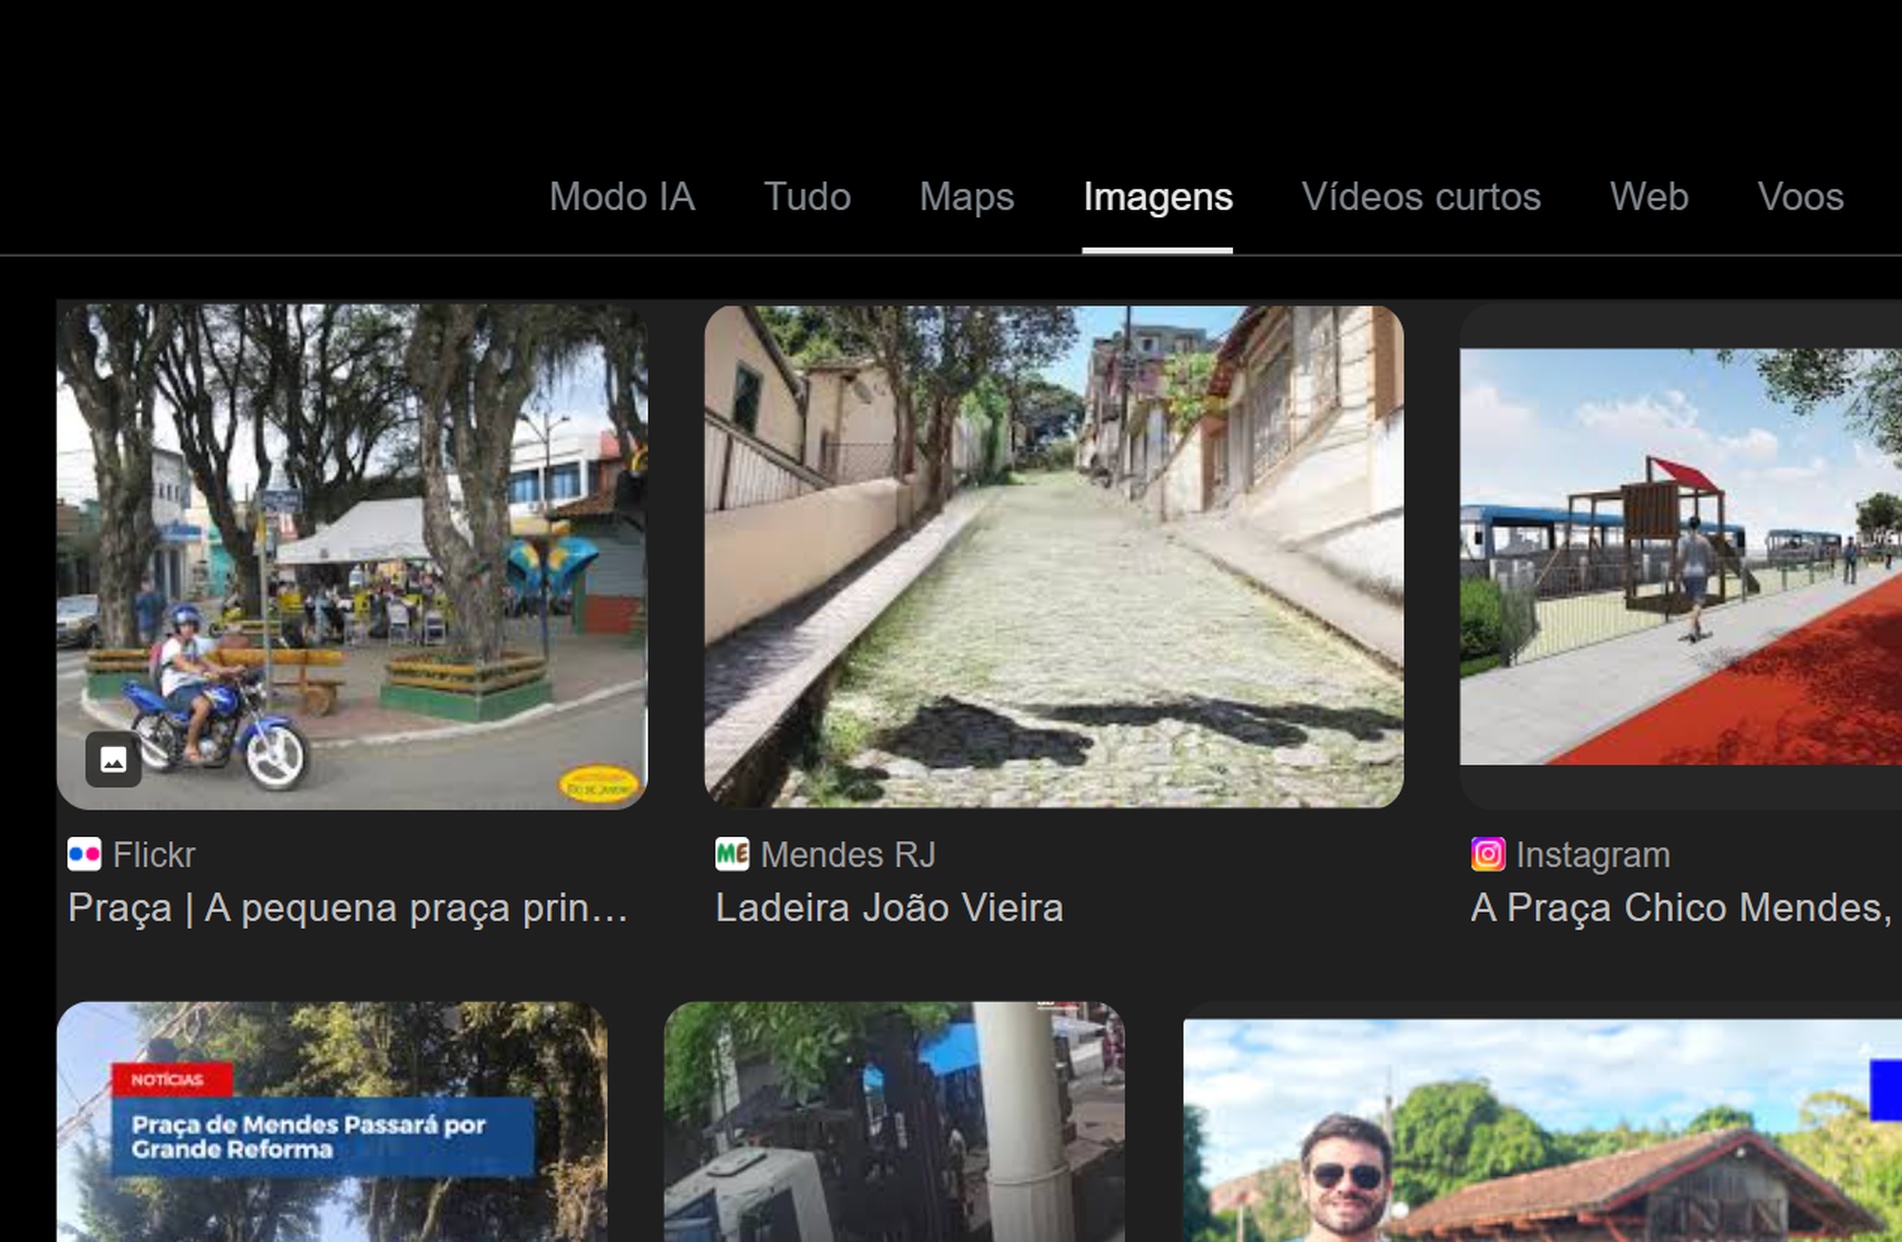1902x1242 pixels.
Task: Switch to the Web results tab
Action: coord(1648,197)
